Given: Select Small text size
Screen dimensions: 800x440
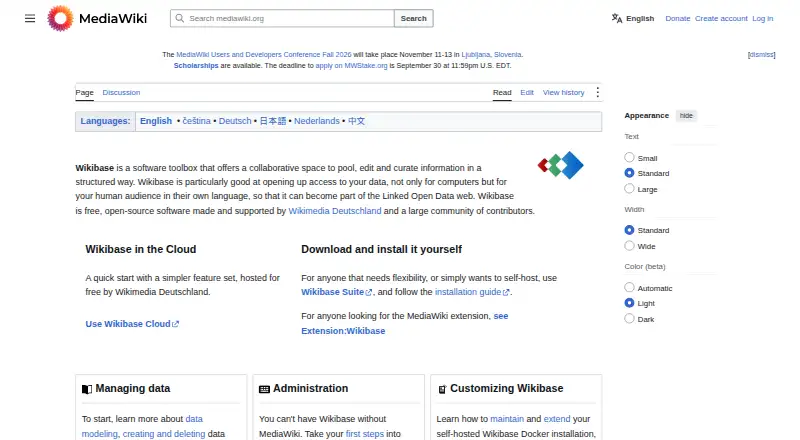Looking at the screenshot, I should pos(629,158).
